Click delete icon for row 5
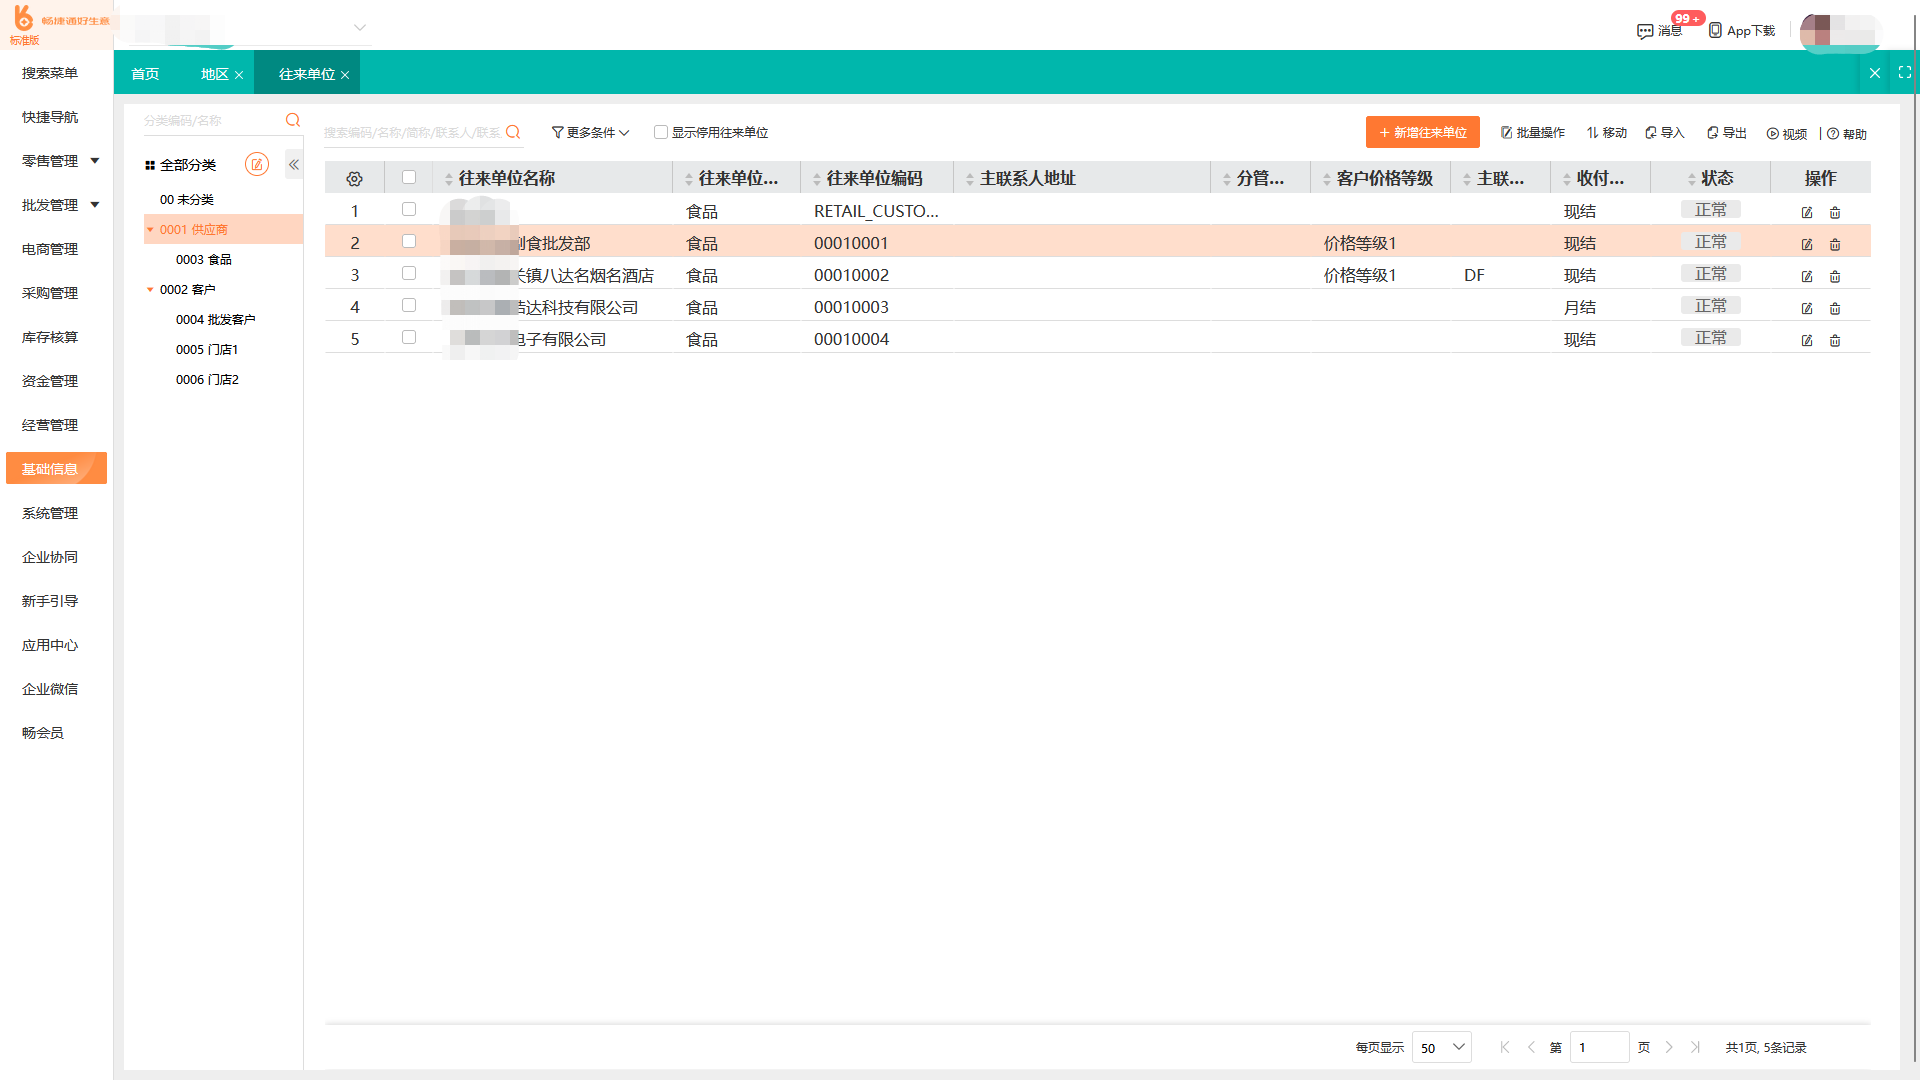Screen dimensions: 1920x1080 tap(1834, 340)
